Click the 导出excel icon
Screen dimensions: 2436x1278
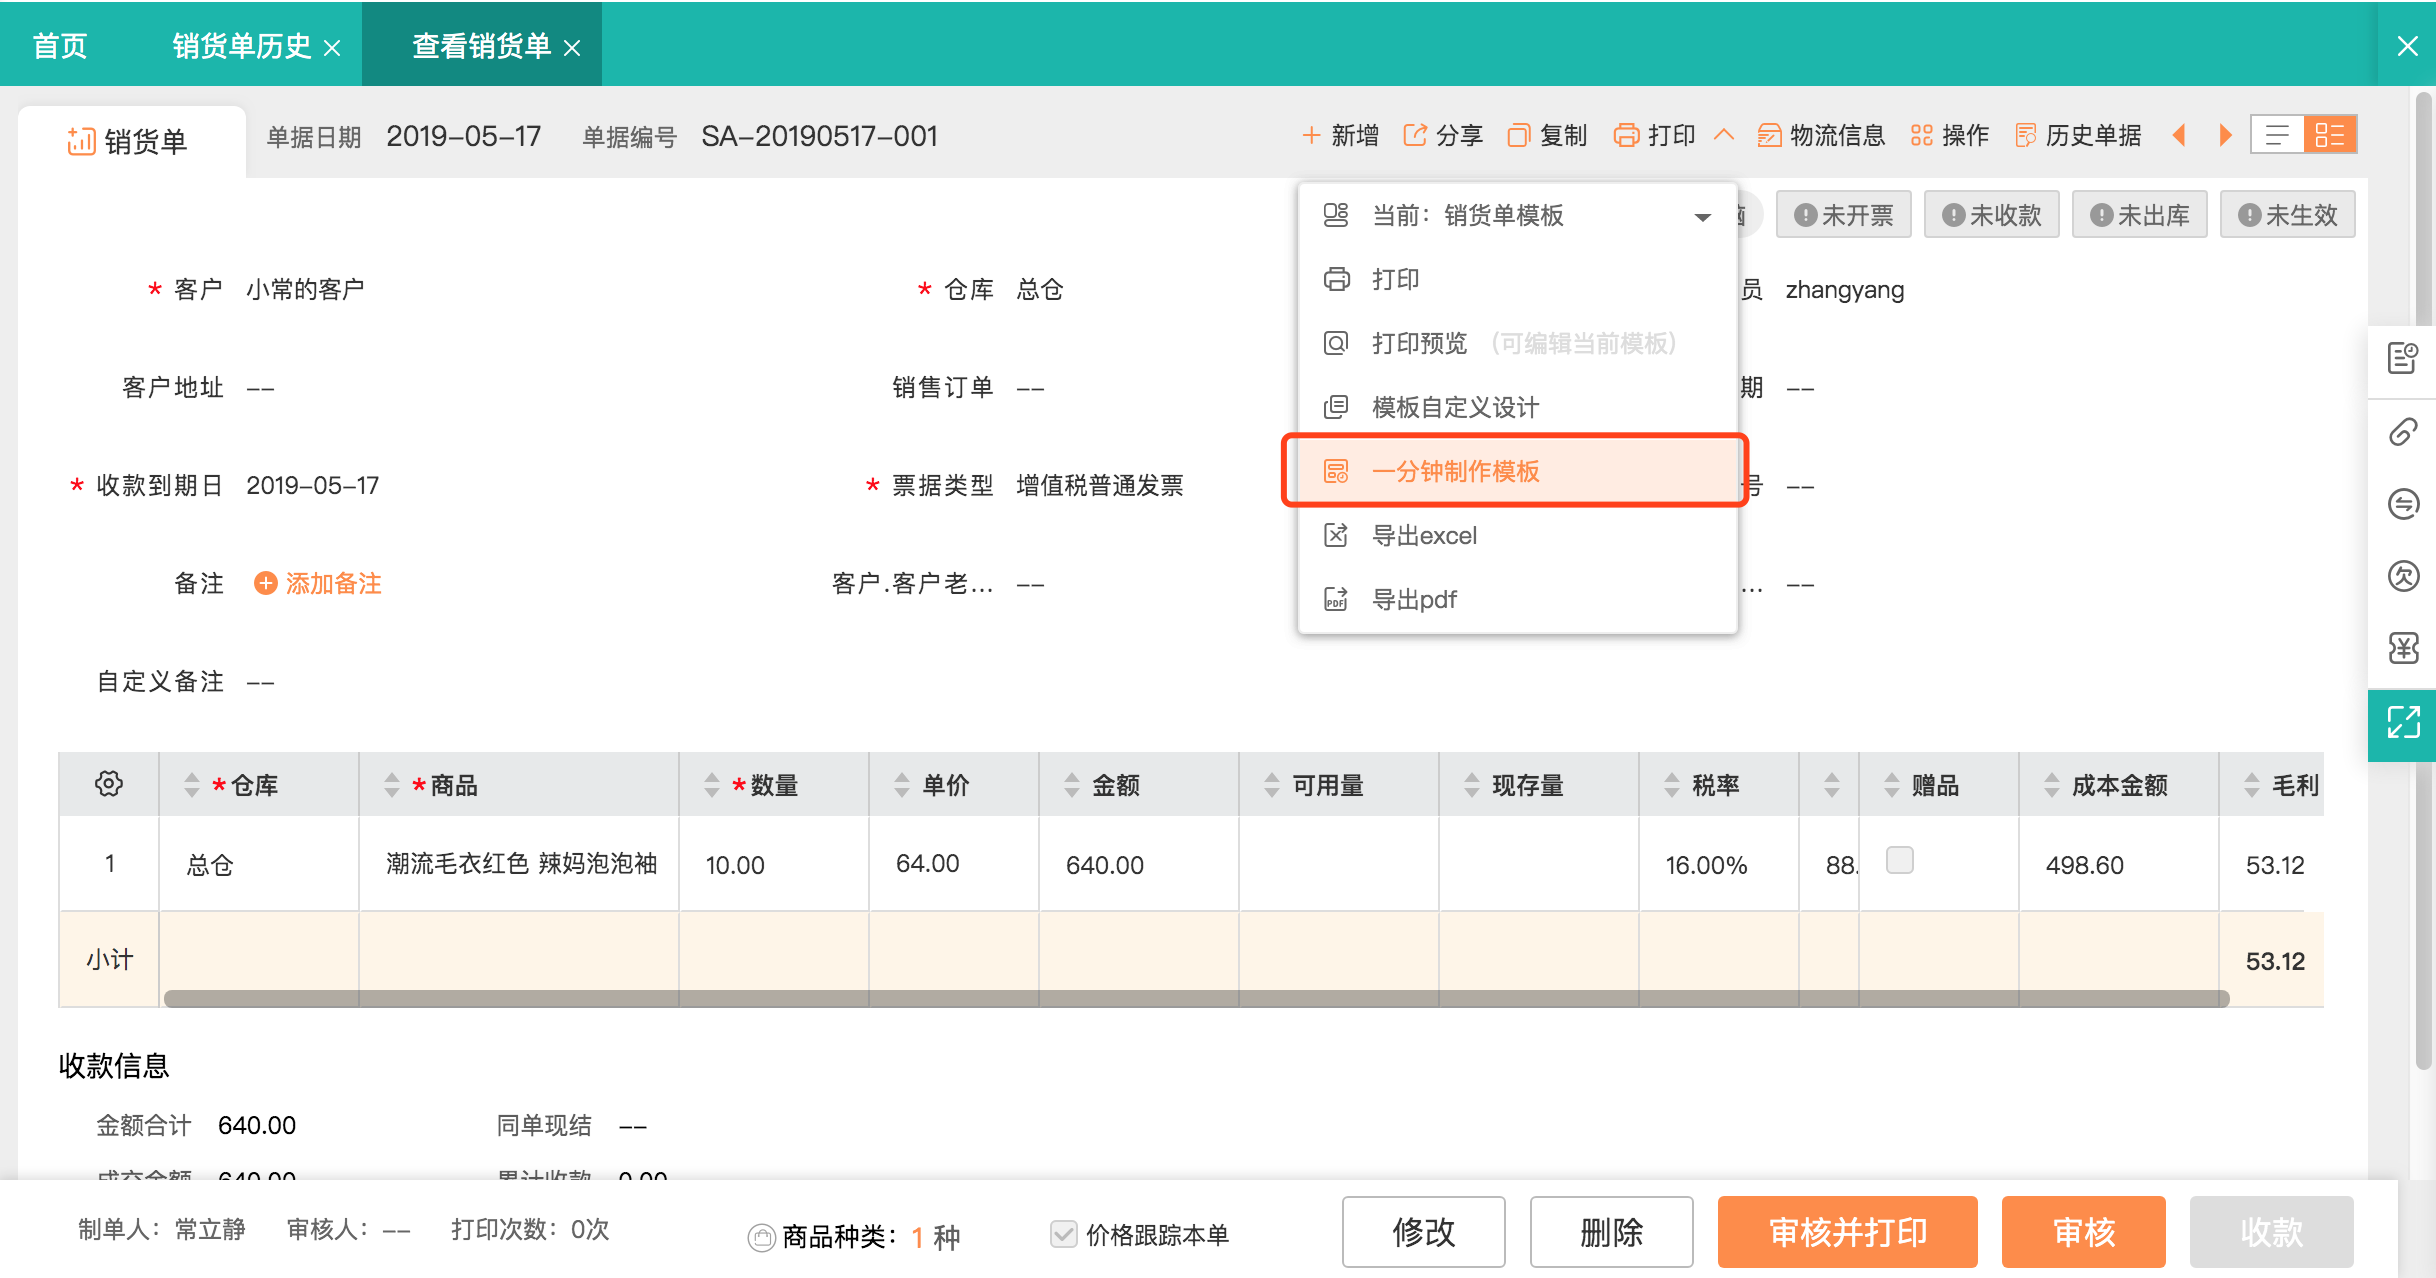pos(1337,535)
